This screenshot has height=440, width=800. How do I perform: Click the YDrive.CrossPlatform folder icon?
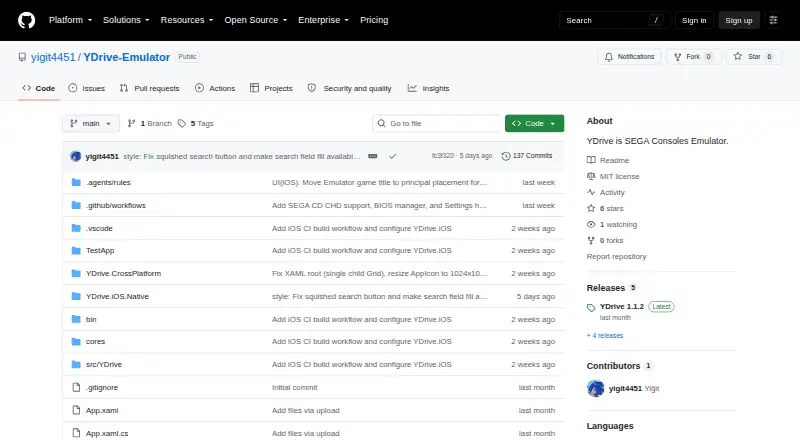(76, 274)
